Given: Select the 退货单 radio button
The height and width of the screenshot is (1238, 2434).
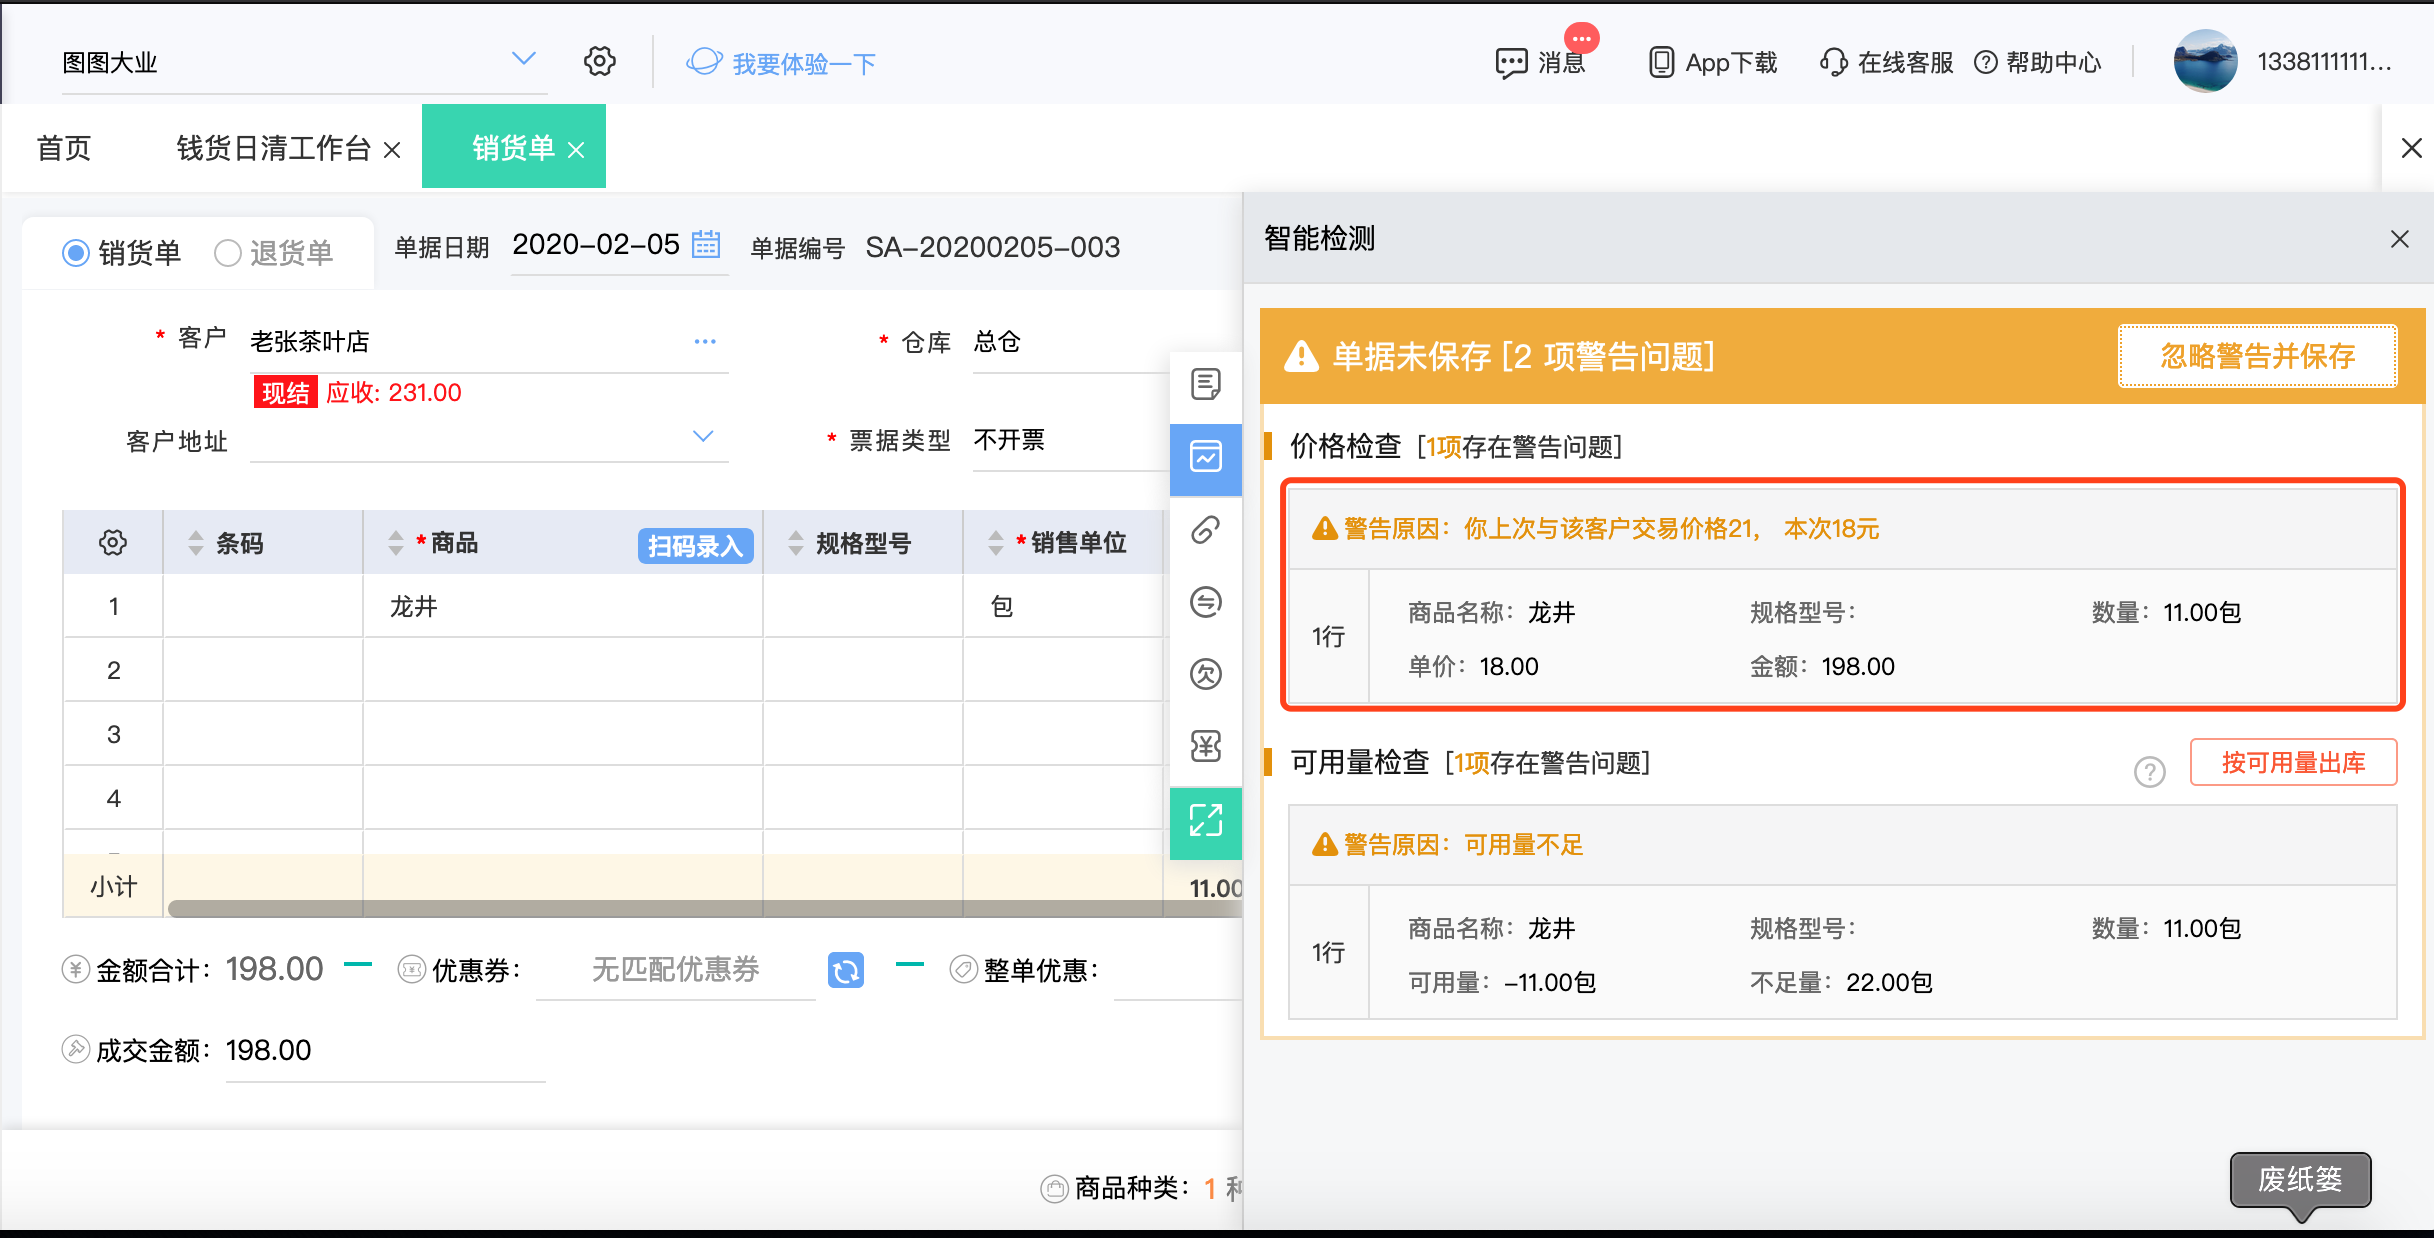Looking at the screenshot, I should (x=227, y=248).
